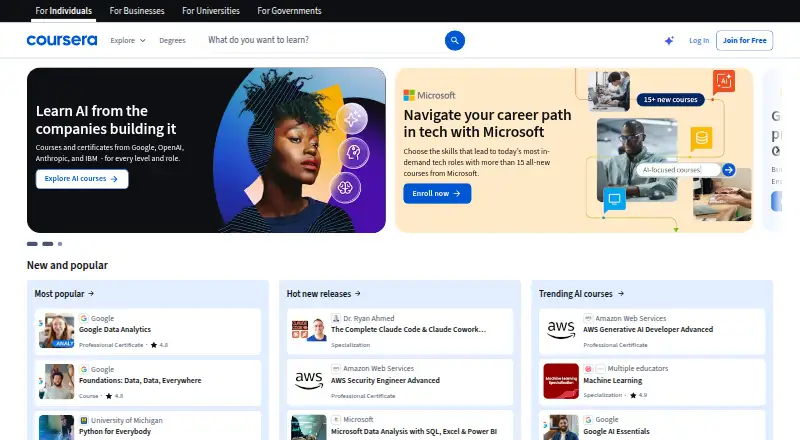Click the Dr. Ryan Ahmed avatar icon
This screenshot has width=800, height=440.
tap(336, 318)
